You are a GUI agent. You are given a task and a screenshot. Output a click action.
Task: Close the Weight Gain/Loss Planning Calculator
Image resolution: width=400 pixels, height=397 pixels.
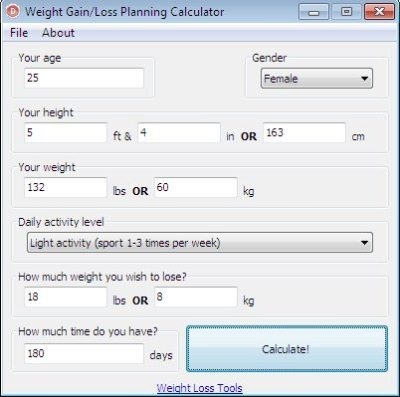pos(380,12)
